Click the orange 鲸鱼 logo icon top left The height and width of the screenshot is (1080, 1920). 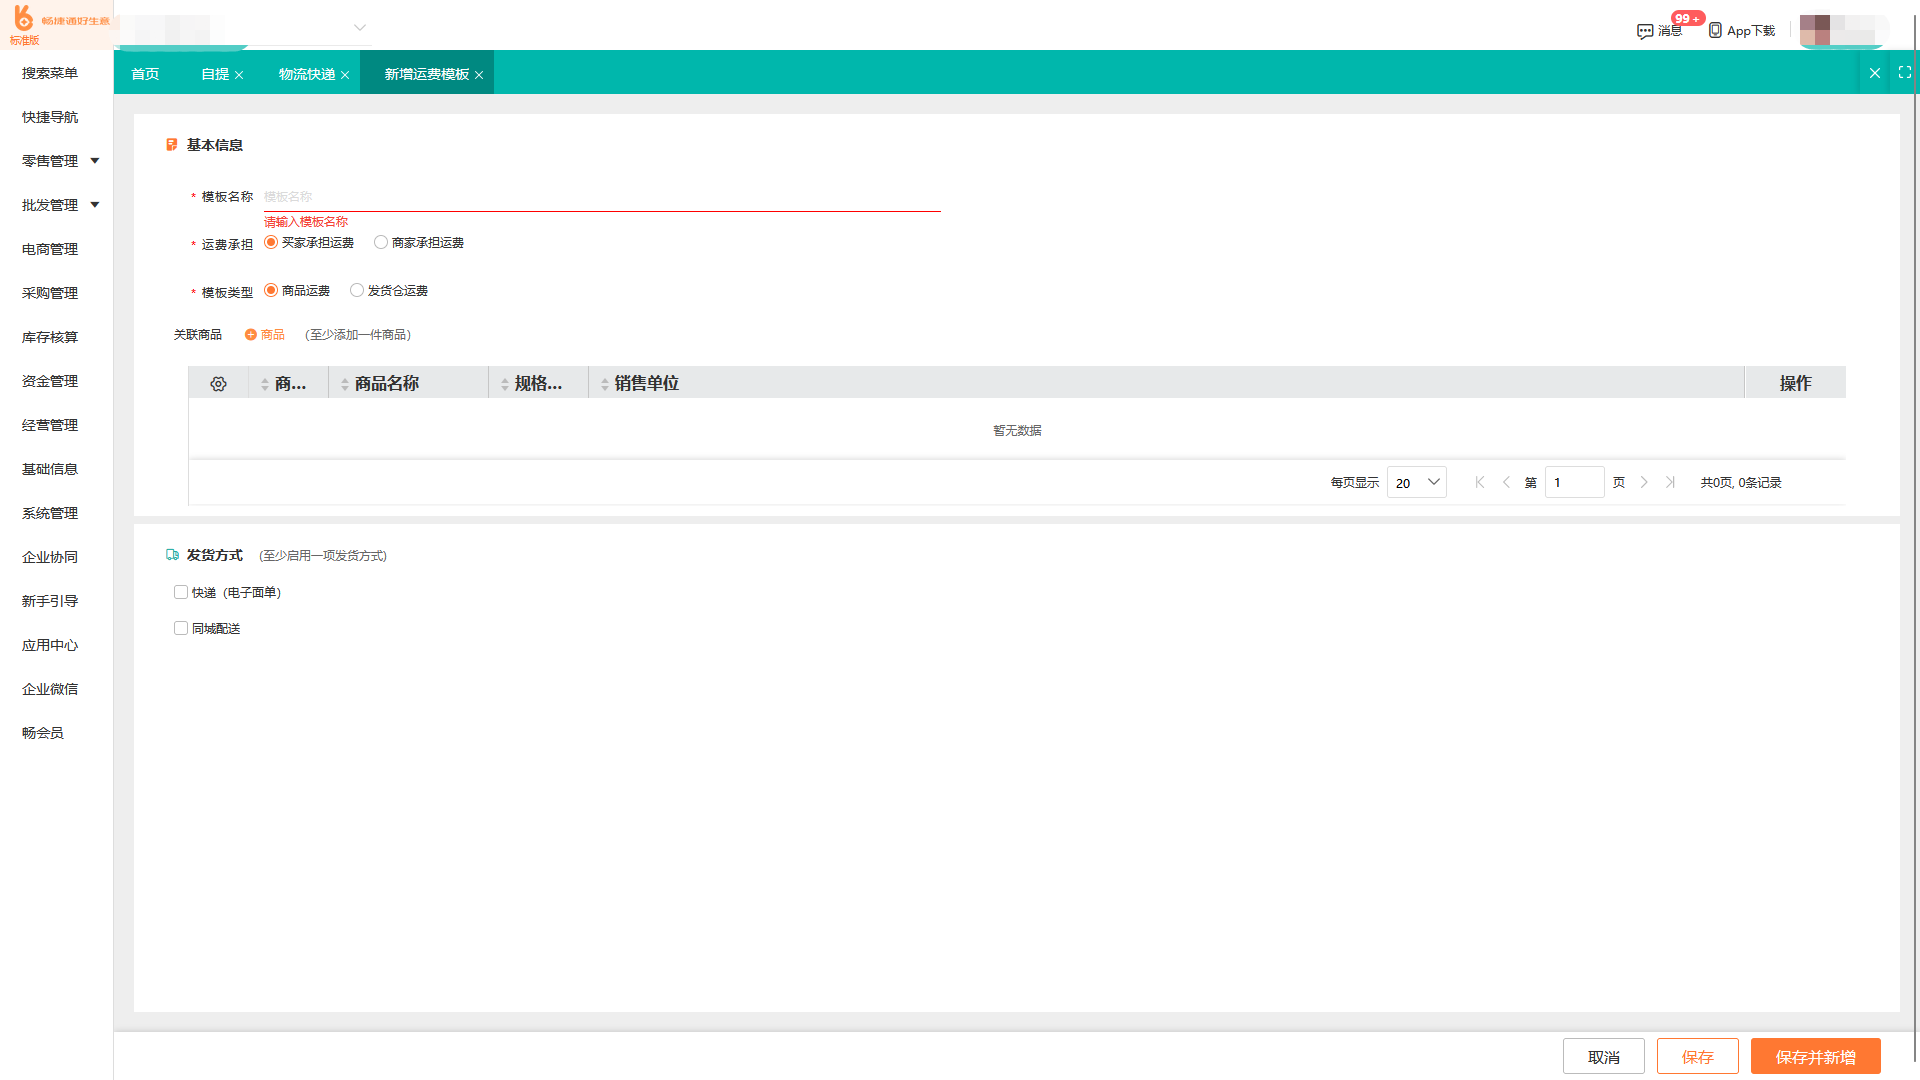(24, 16)
